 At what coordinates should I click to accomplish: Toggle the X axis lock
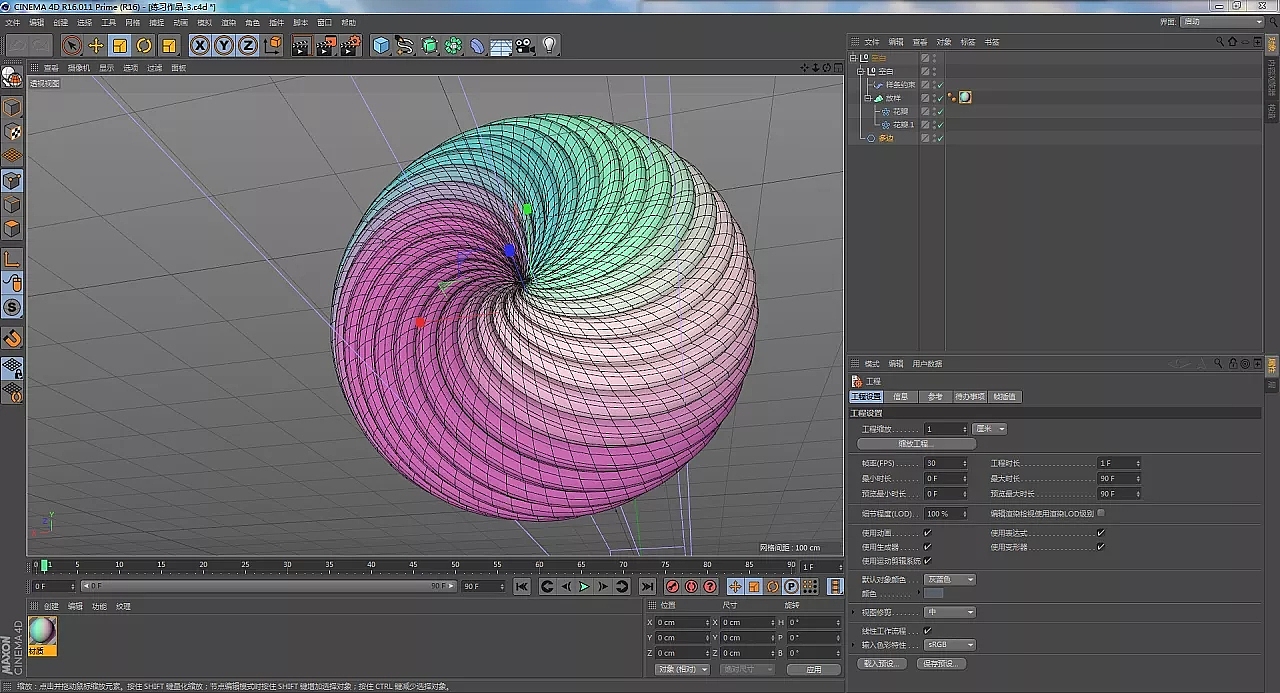coord(200,45)
